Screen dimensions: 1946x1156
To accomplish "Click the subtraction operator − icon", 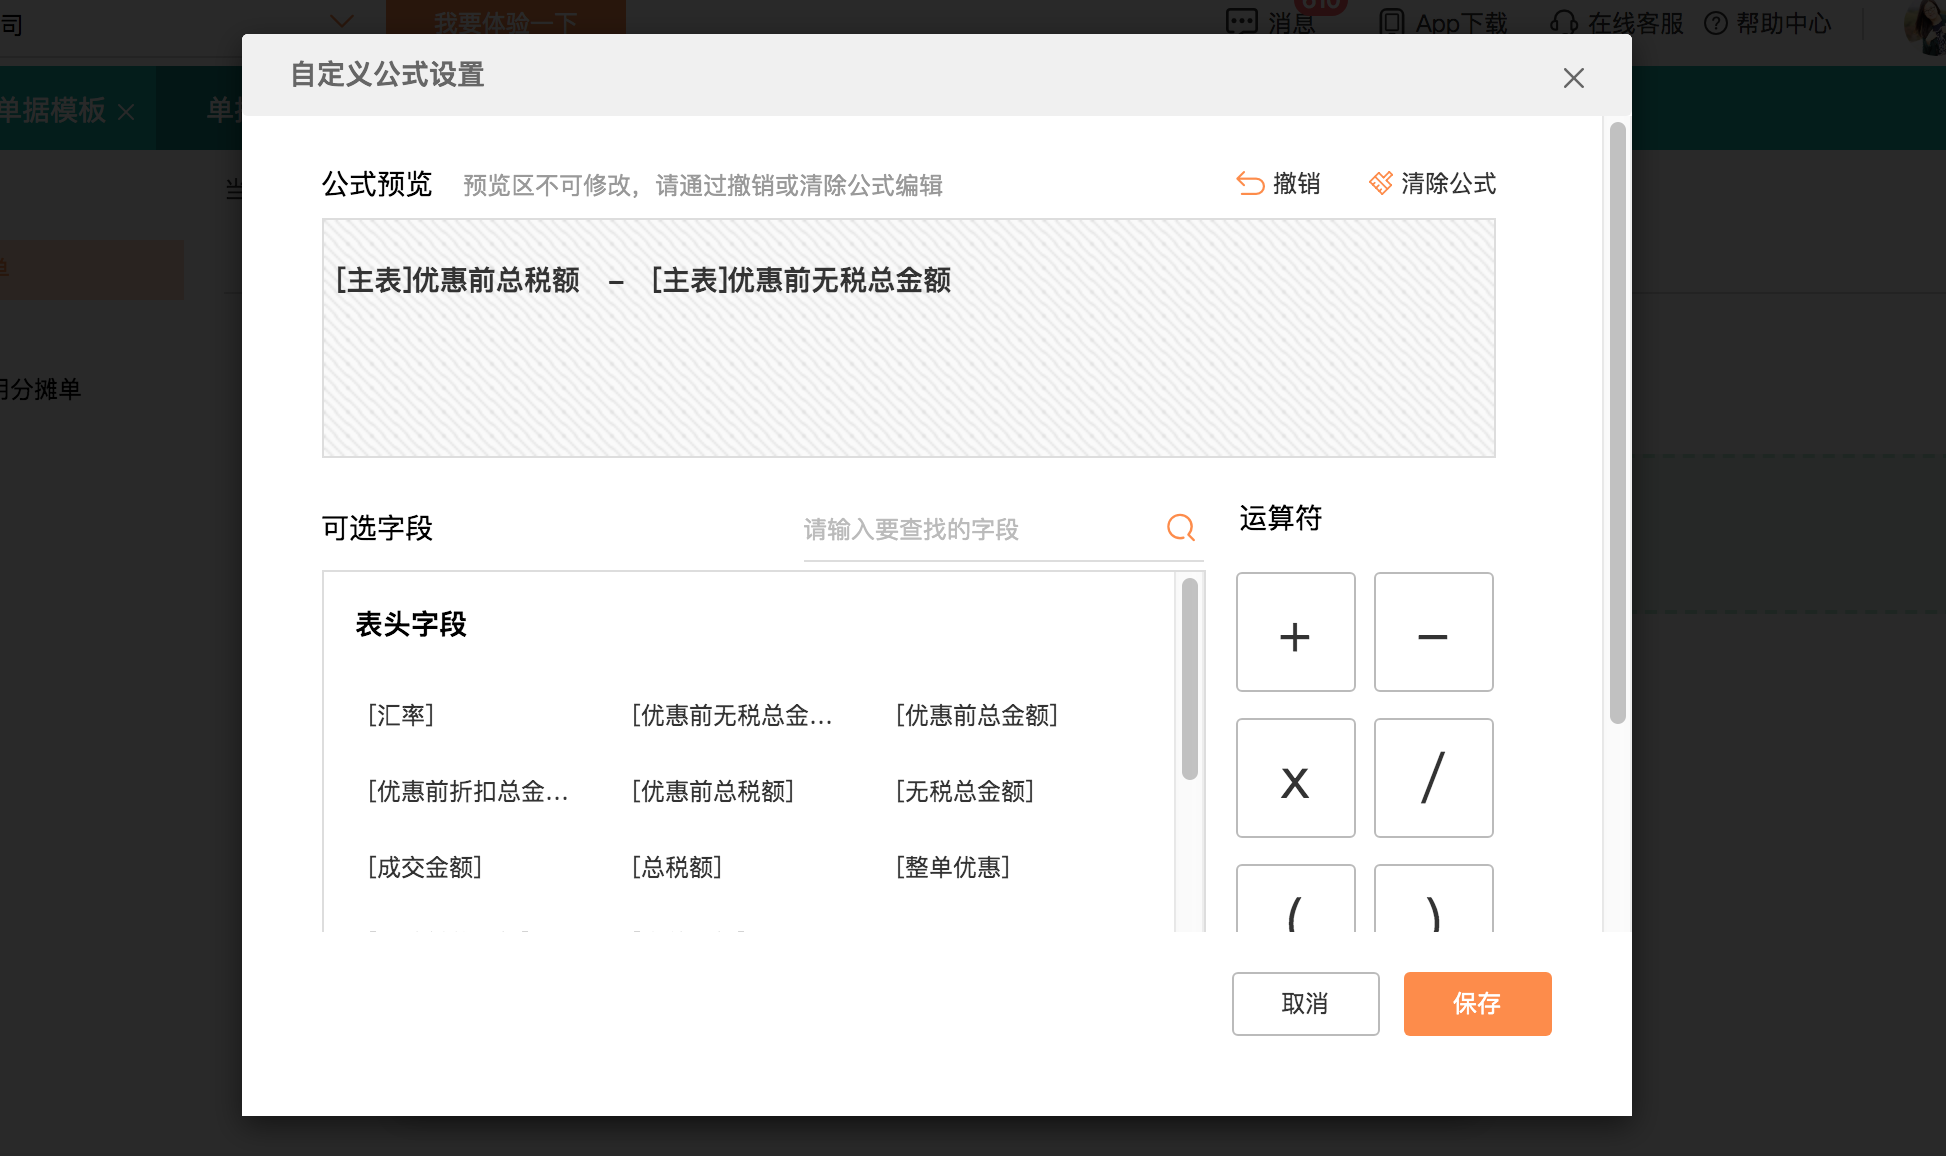I will (1433, 632).
